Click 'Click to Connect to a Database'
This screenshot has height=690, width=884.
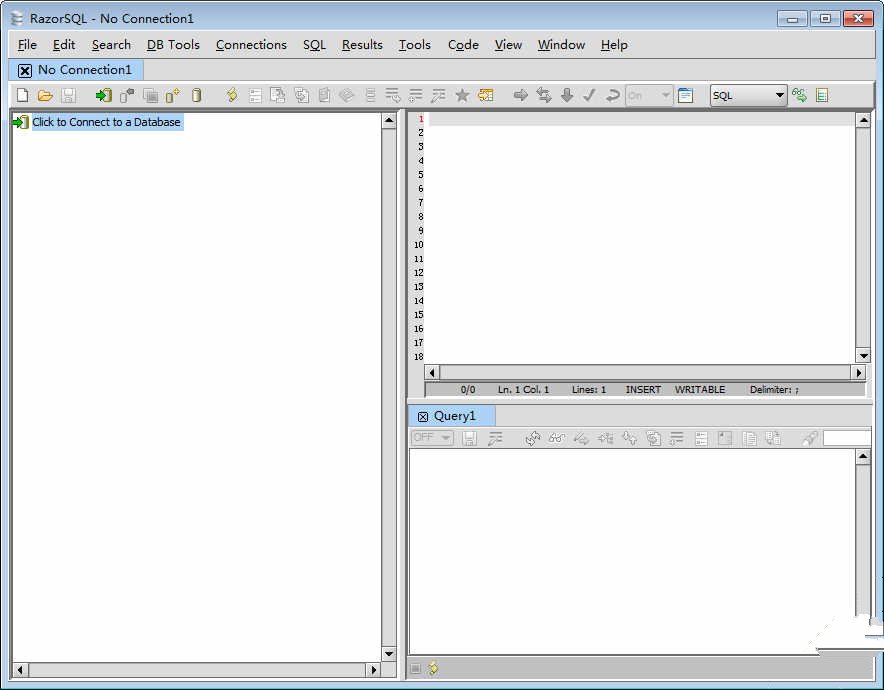pos(106,122)
